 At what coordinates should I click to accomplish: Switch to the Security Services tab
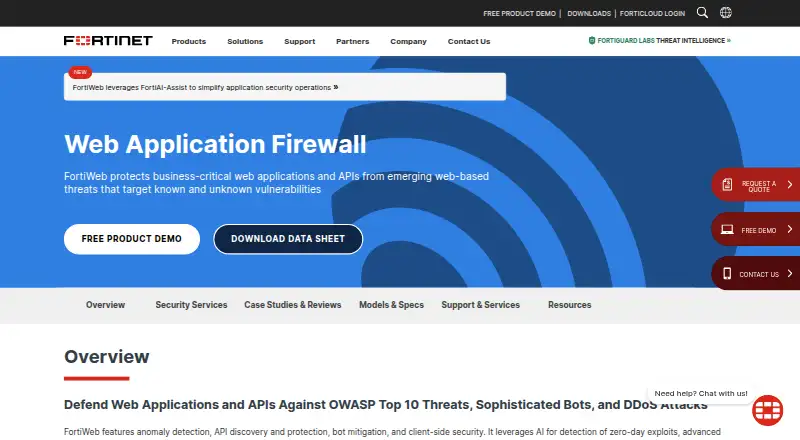[191, 305]
